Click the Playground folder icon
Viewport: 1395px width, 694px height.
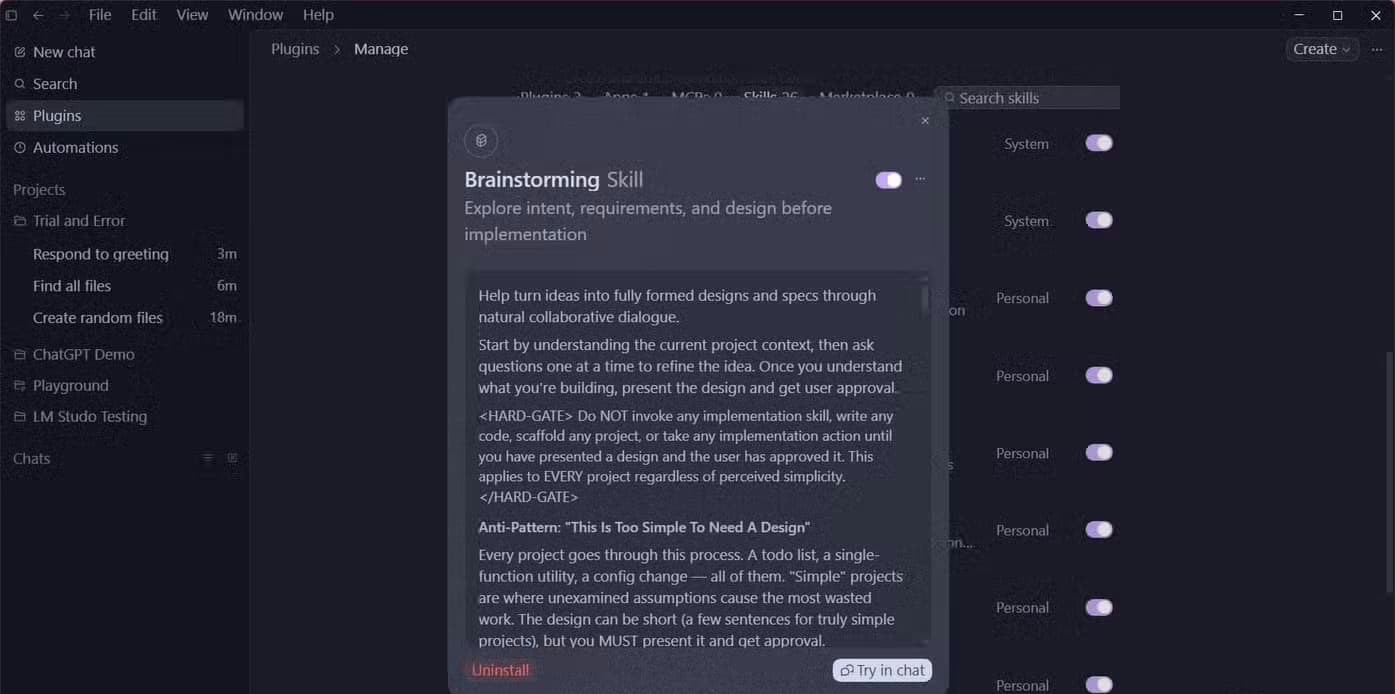[x=20, y=385]
